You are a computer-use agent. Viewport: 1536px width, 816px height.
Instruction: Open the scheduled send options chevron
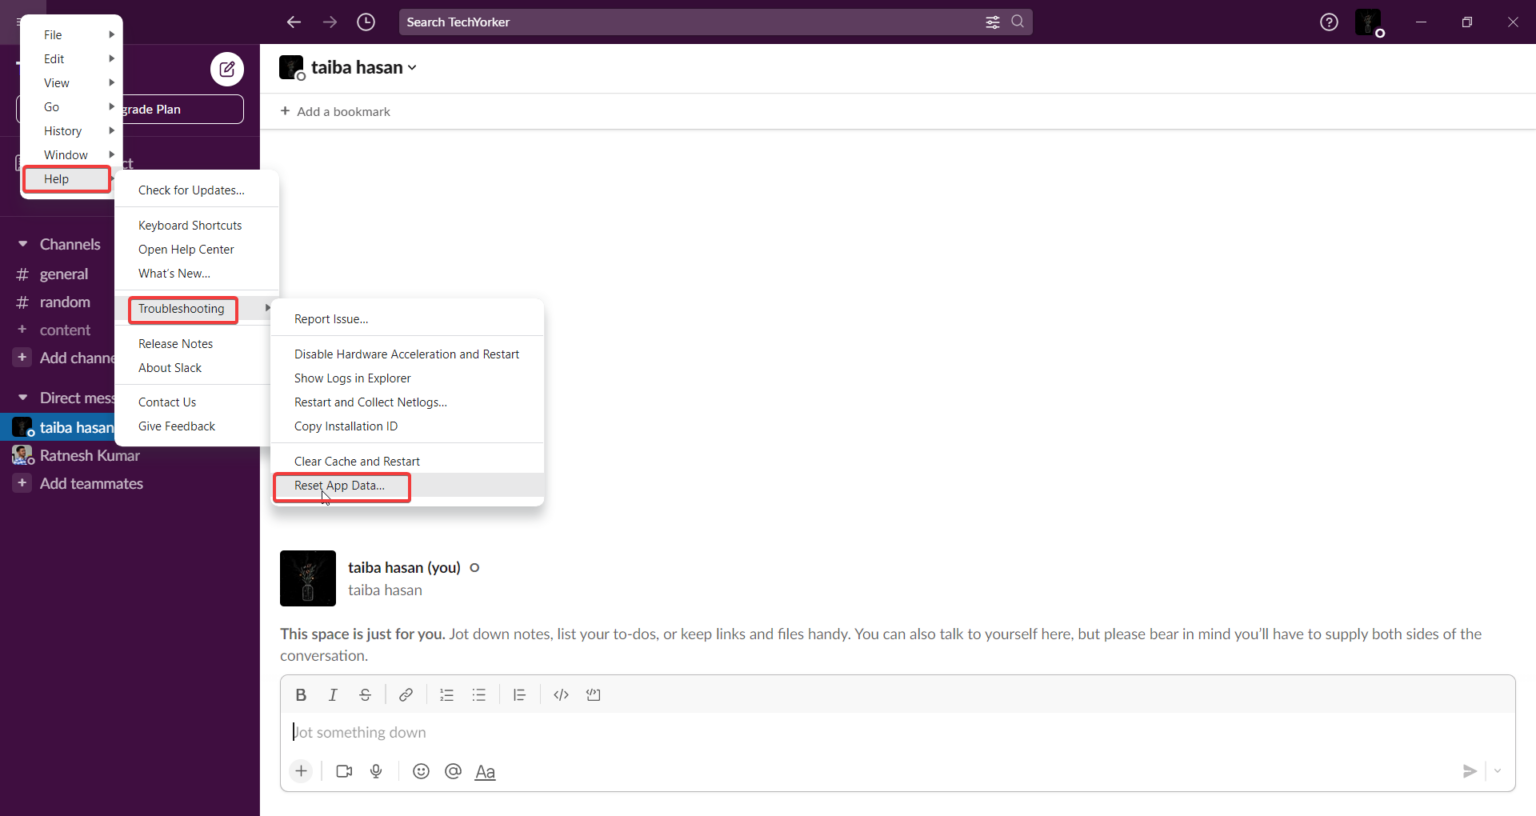1497,771
